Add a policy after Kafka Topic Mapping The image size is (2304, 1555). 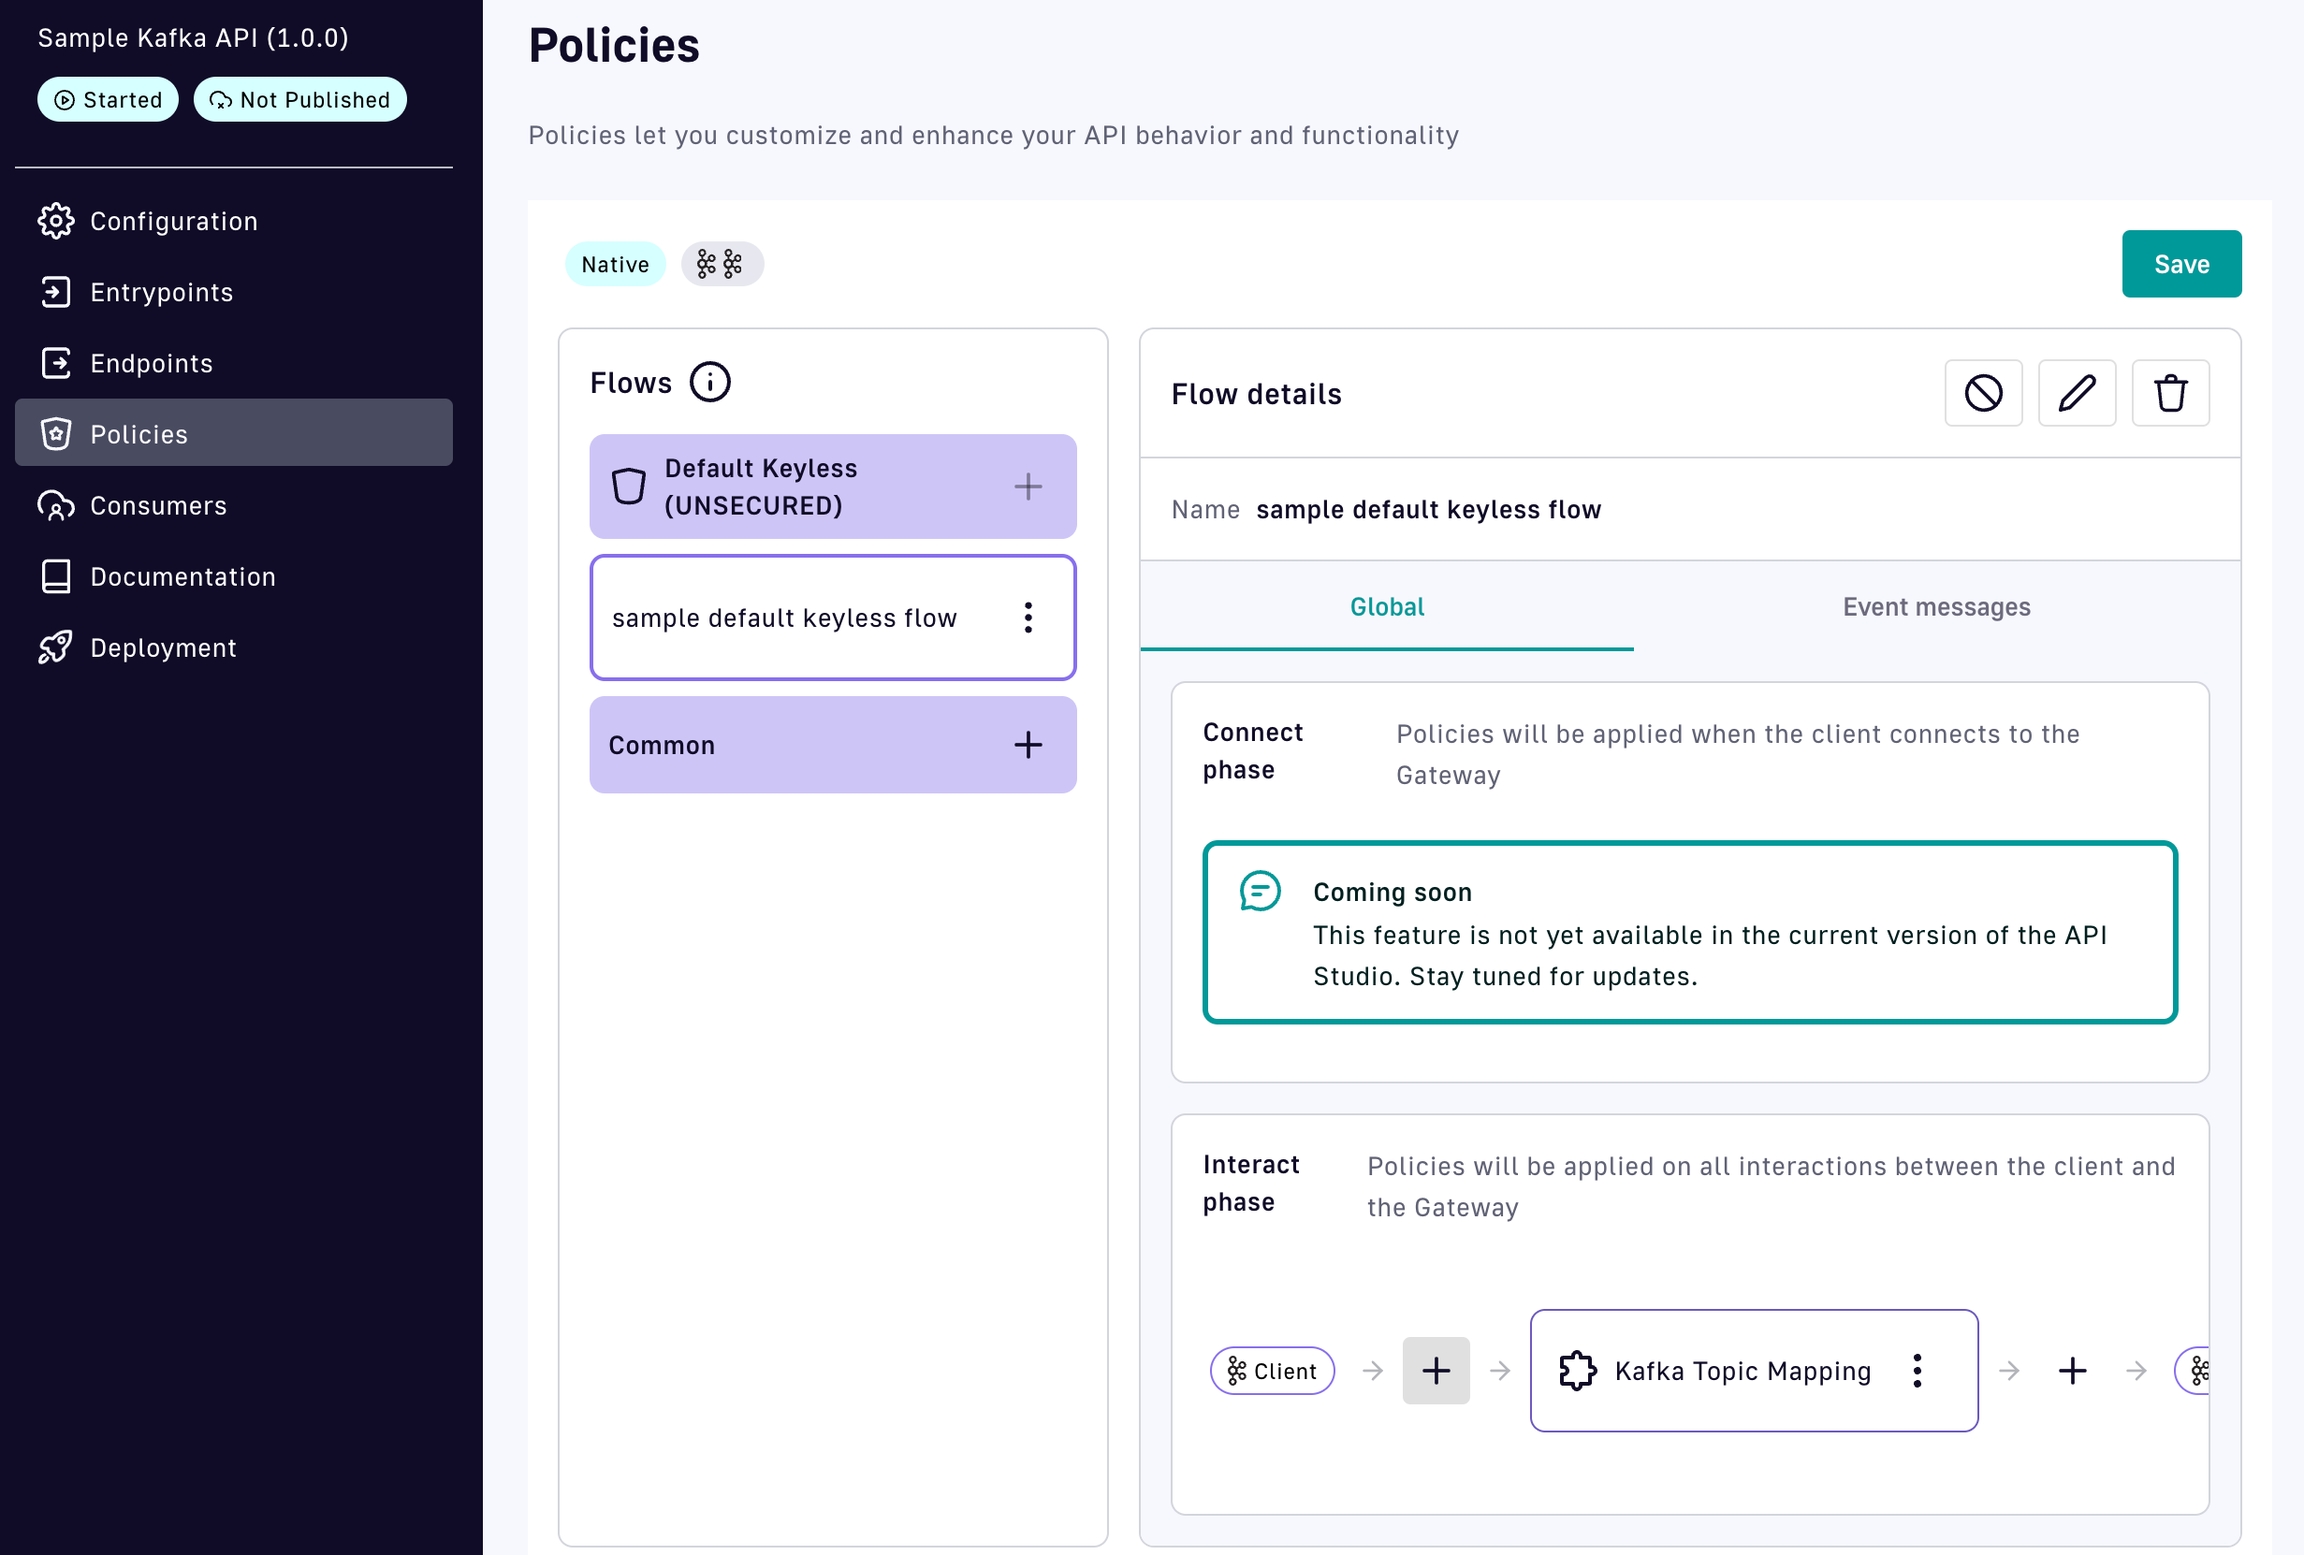coord(2072,1370)
